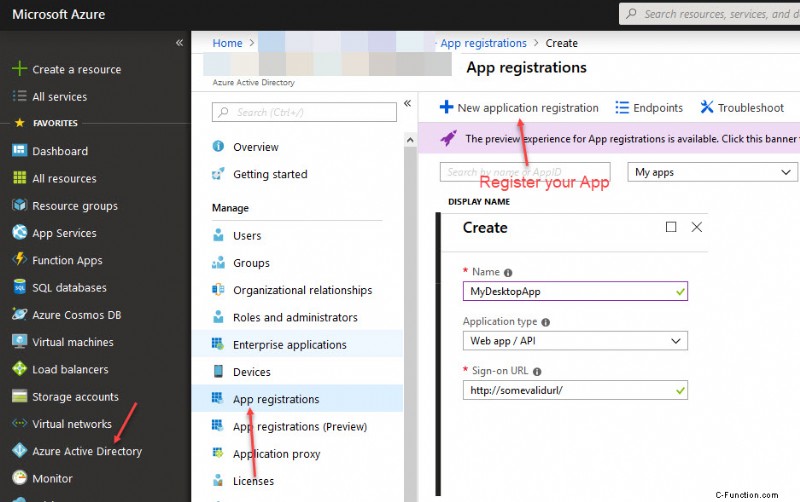This screenshot has height=502, width=800.
Task: Collapse the Azure Active Directory menu panel
Action: 408,104
